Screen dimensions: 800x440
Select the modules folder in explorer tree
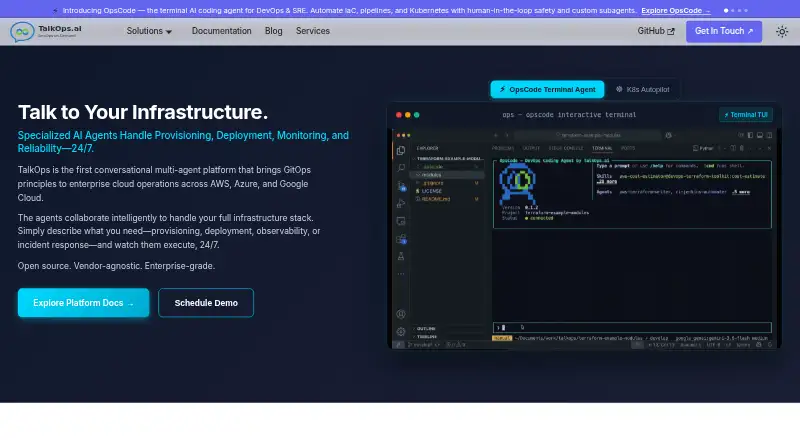447,175
